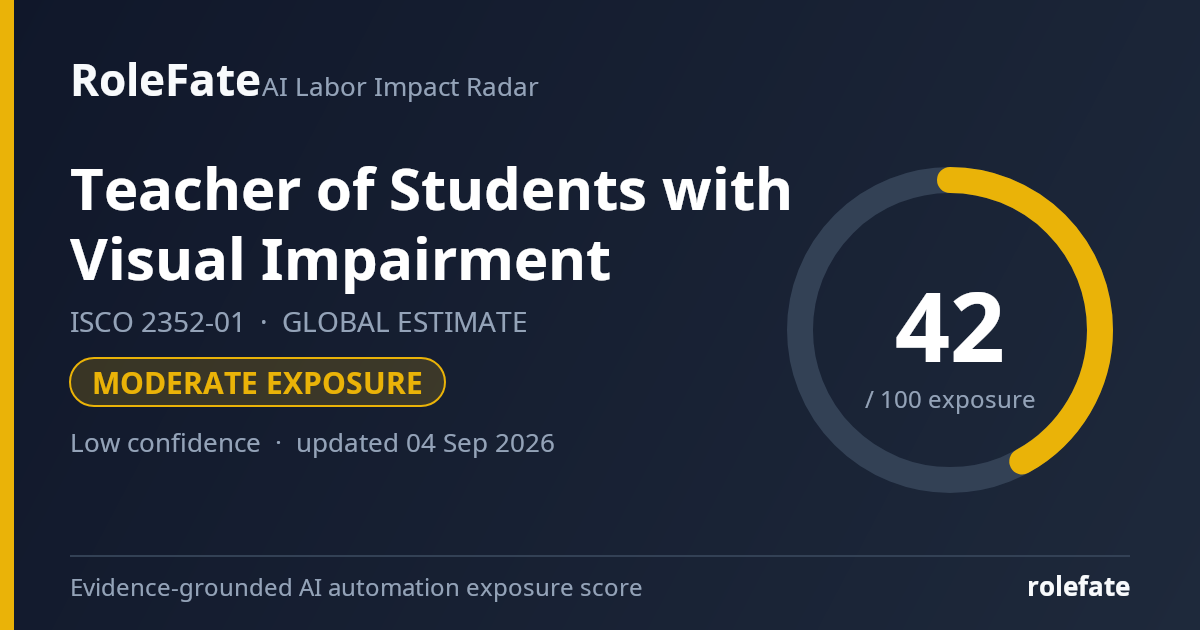Click the large 42 score number
Screen dimensions: 1200x630
coord(949,328)
